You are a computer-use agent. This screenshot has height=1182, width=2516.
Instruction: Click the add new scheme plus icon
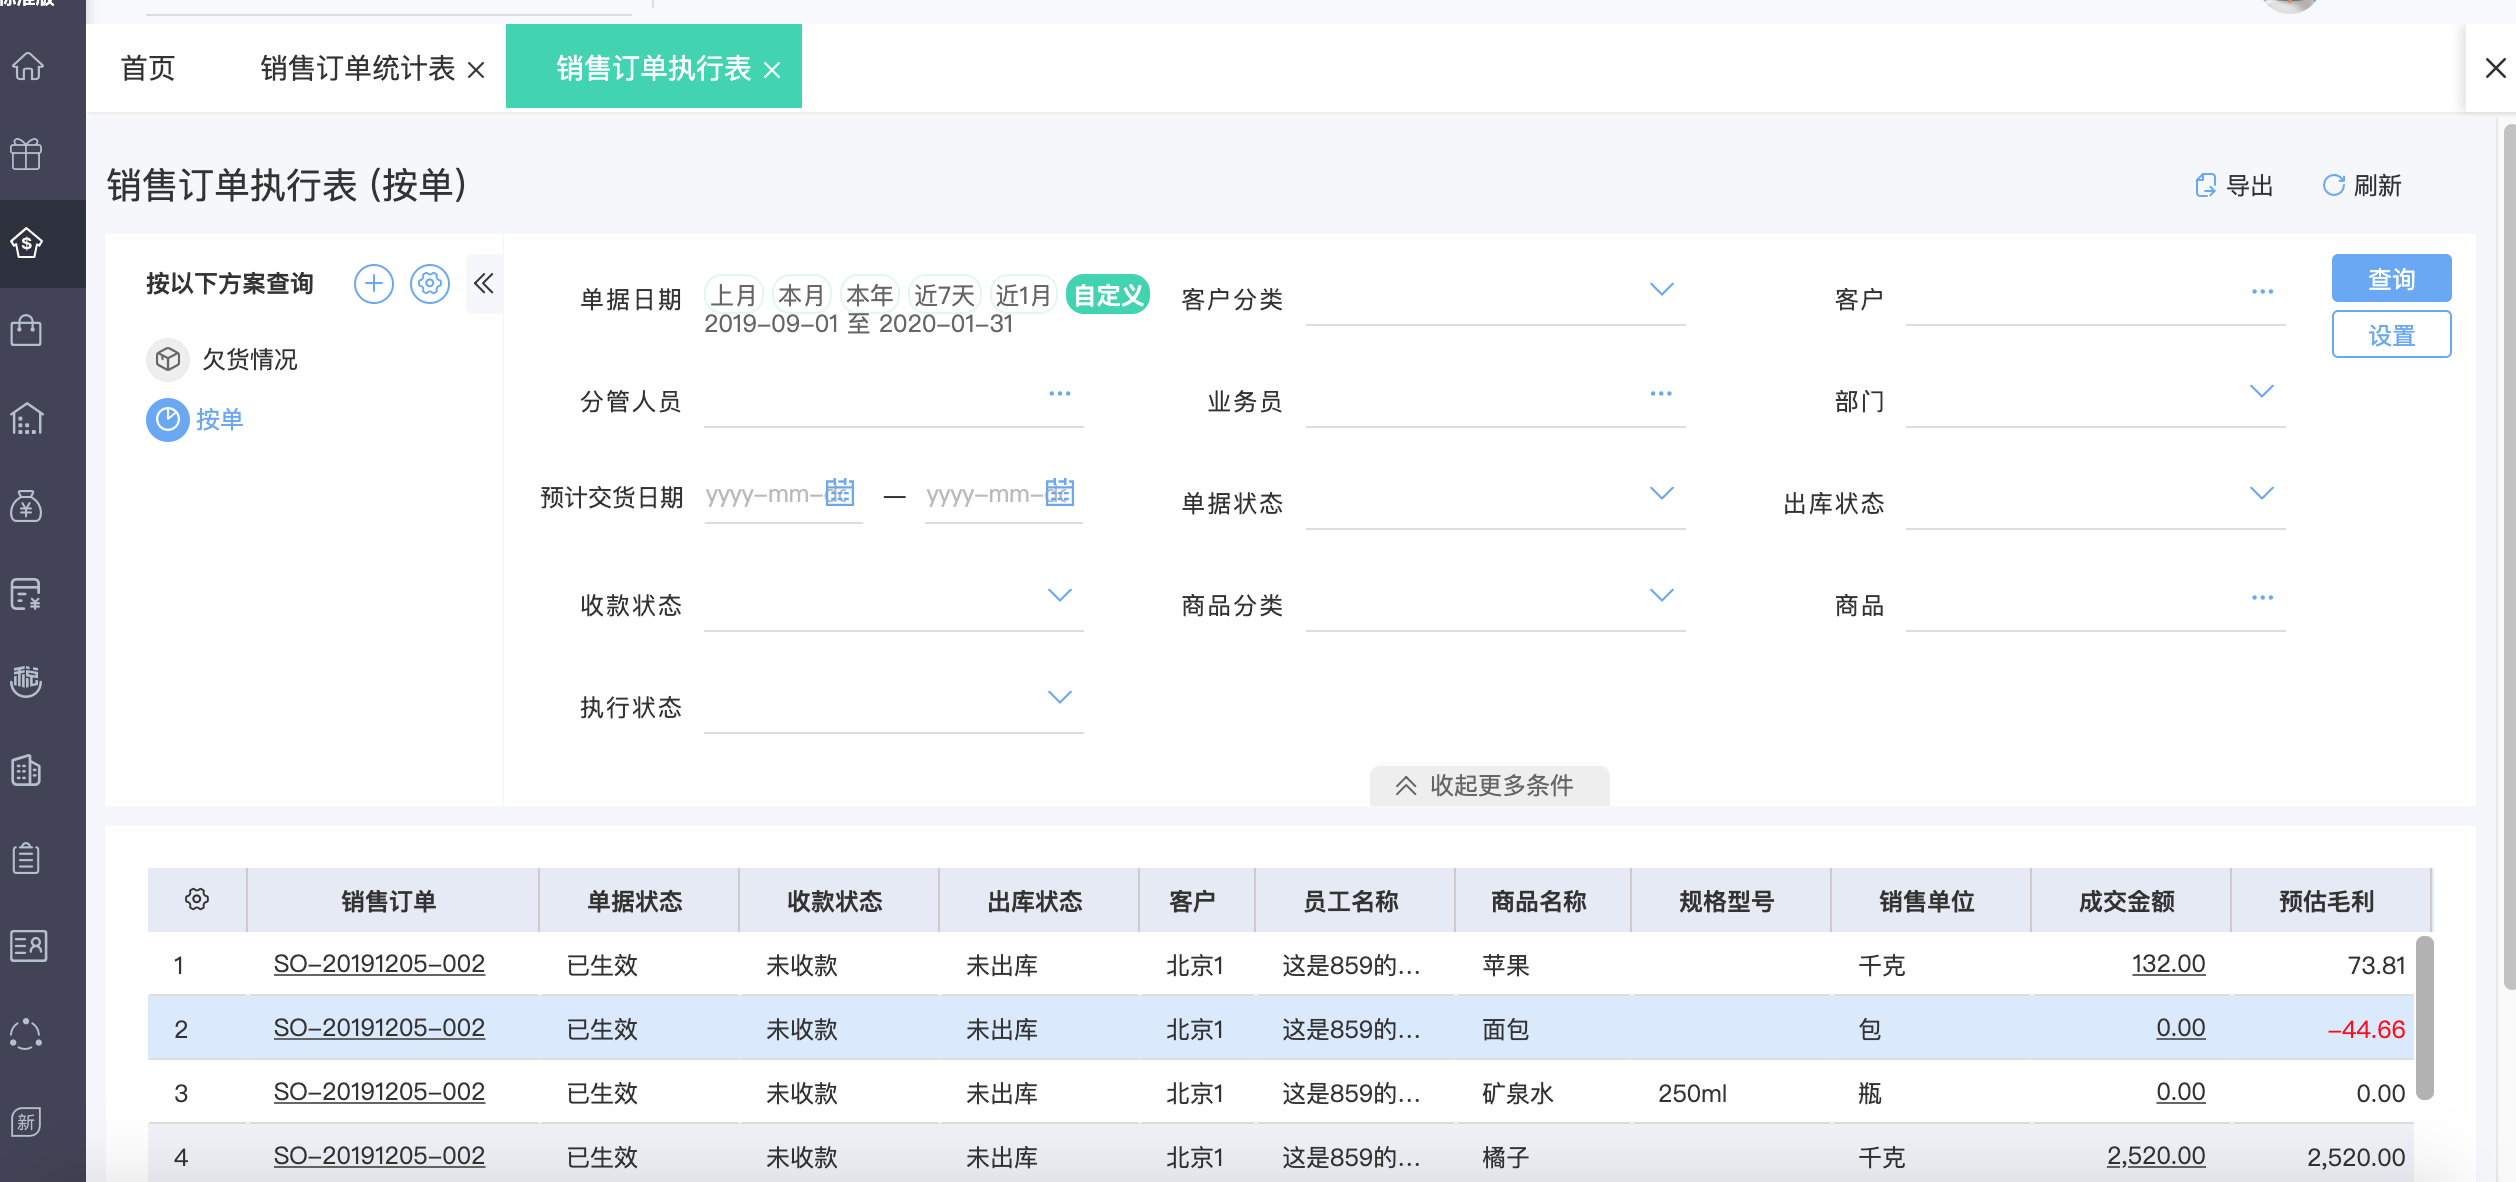point(371,284)
